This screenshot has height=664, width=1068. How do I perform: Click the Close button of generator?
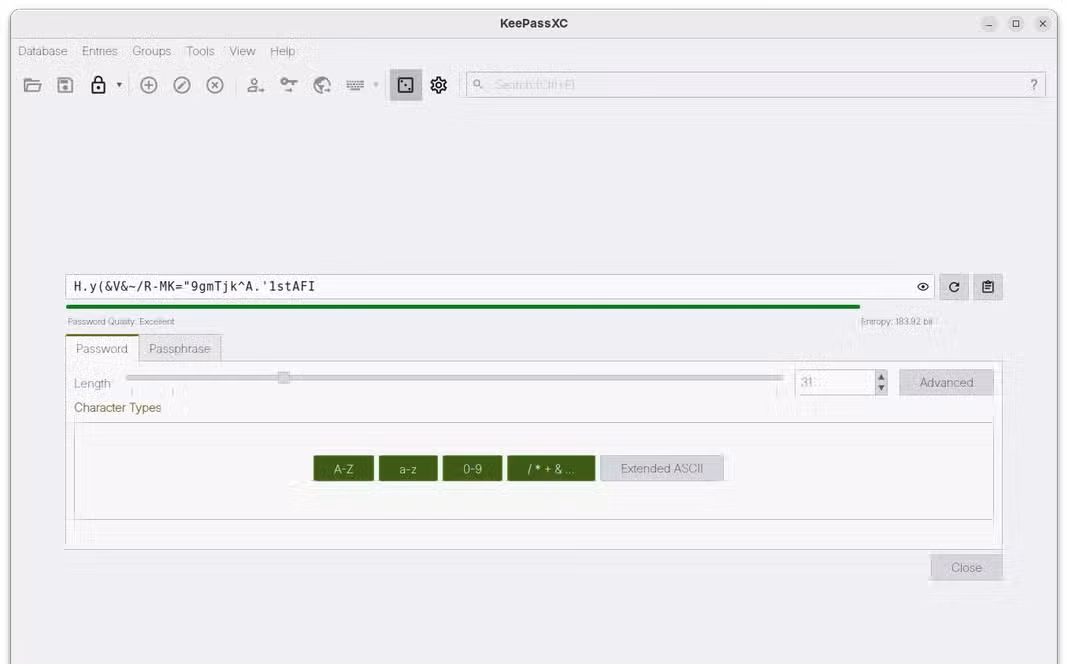pos(967,567)
